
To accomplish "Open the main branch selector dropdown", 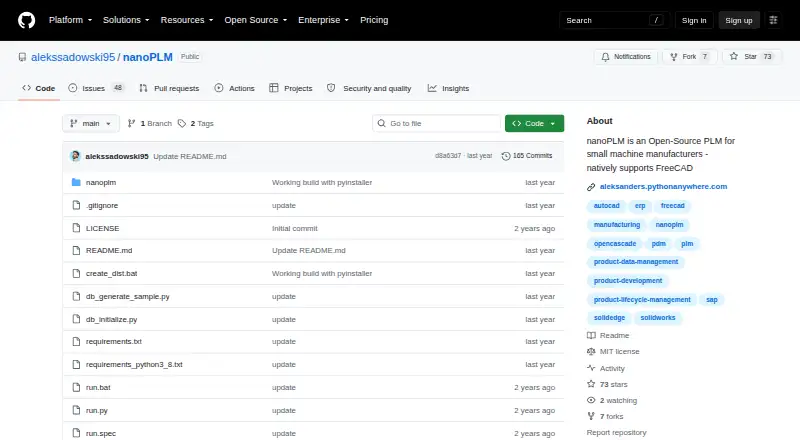I will click(x=91, y=124).
